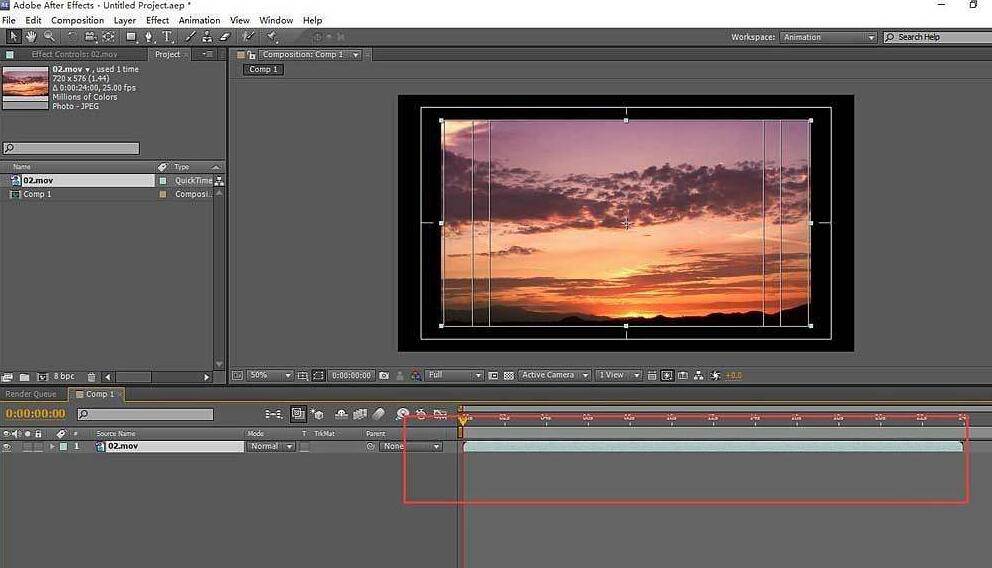Select the Rectangle shape tool
Screen dimensions: 992x568
[130, 37]
